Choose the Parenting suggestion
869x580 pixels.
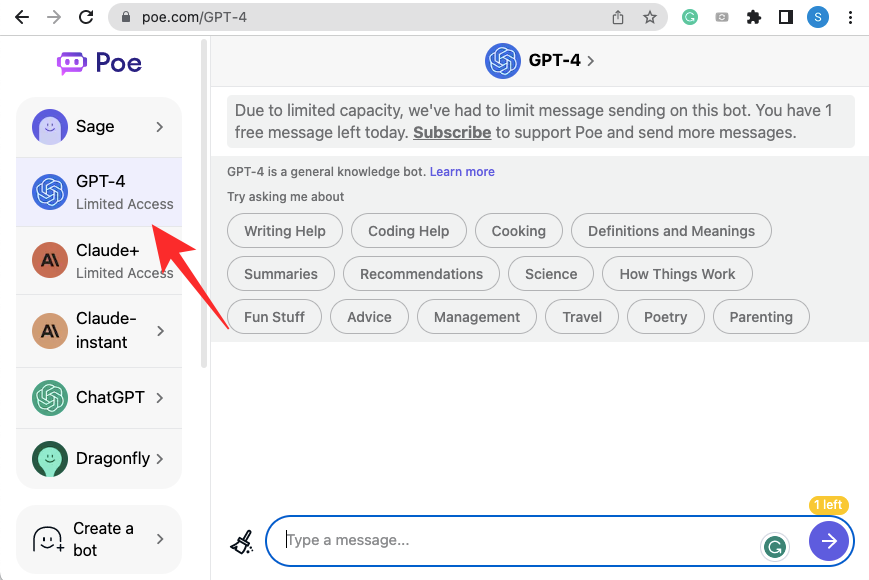pyautogui.click(x=761, y=317)
